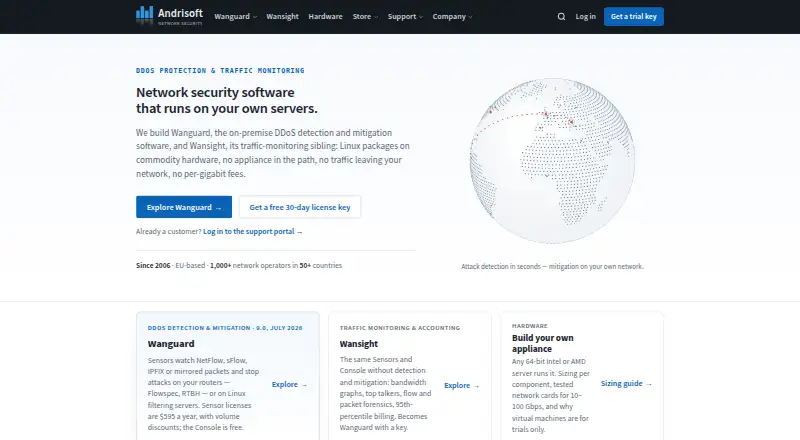Click the Log in link
This screenshot has height=440, width=800.
click(x=585, y=16)
